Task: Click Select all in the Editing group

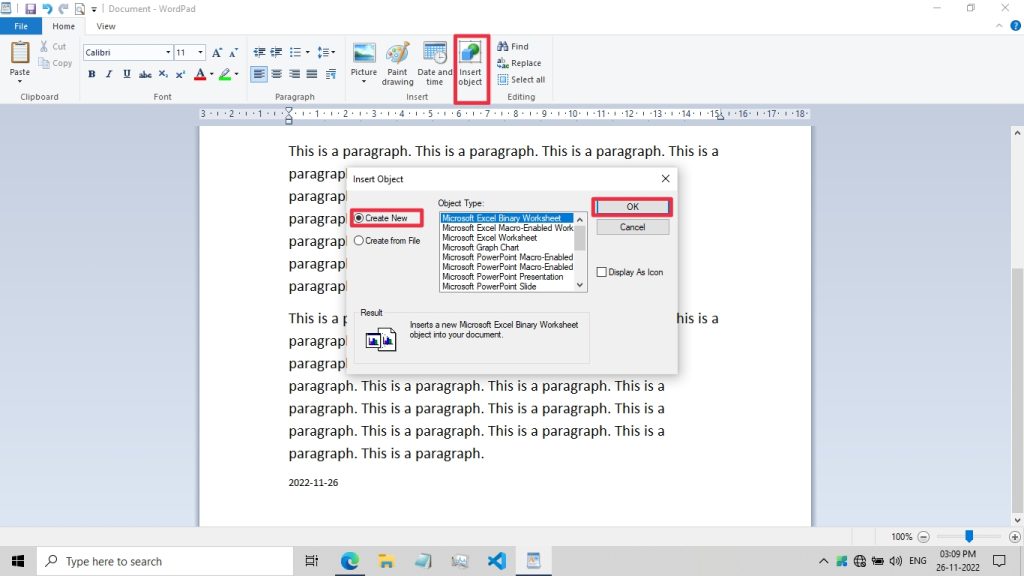Action: (x=521, y=80)
